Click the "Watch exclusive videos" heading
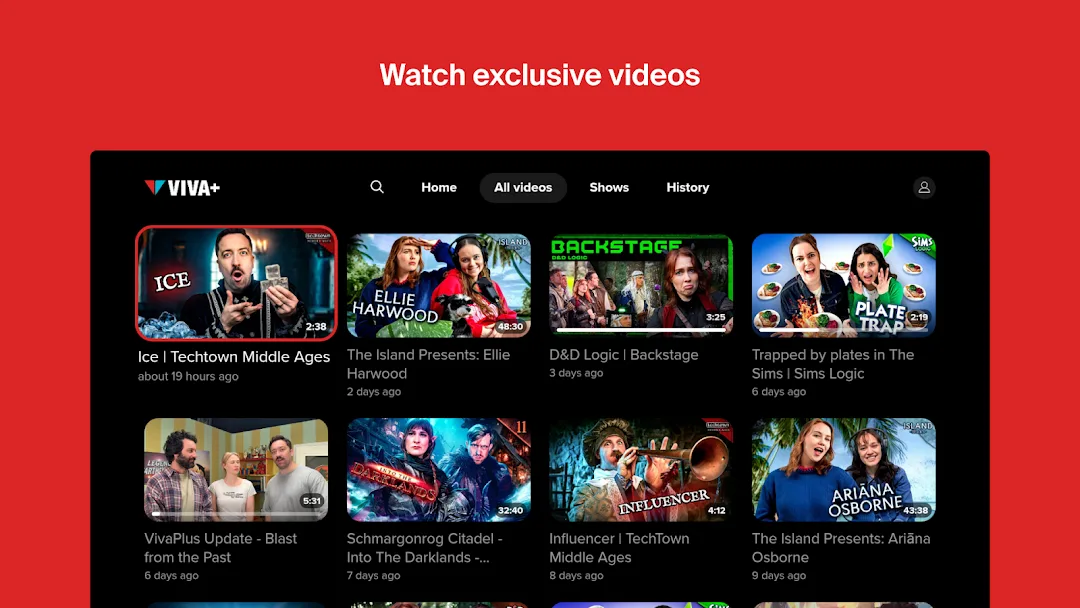 (x=539, y=75)
